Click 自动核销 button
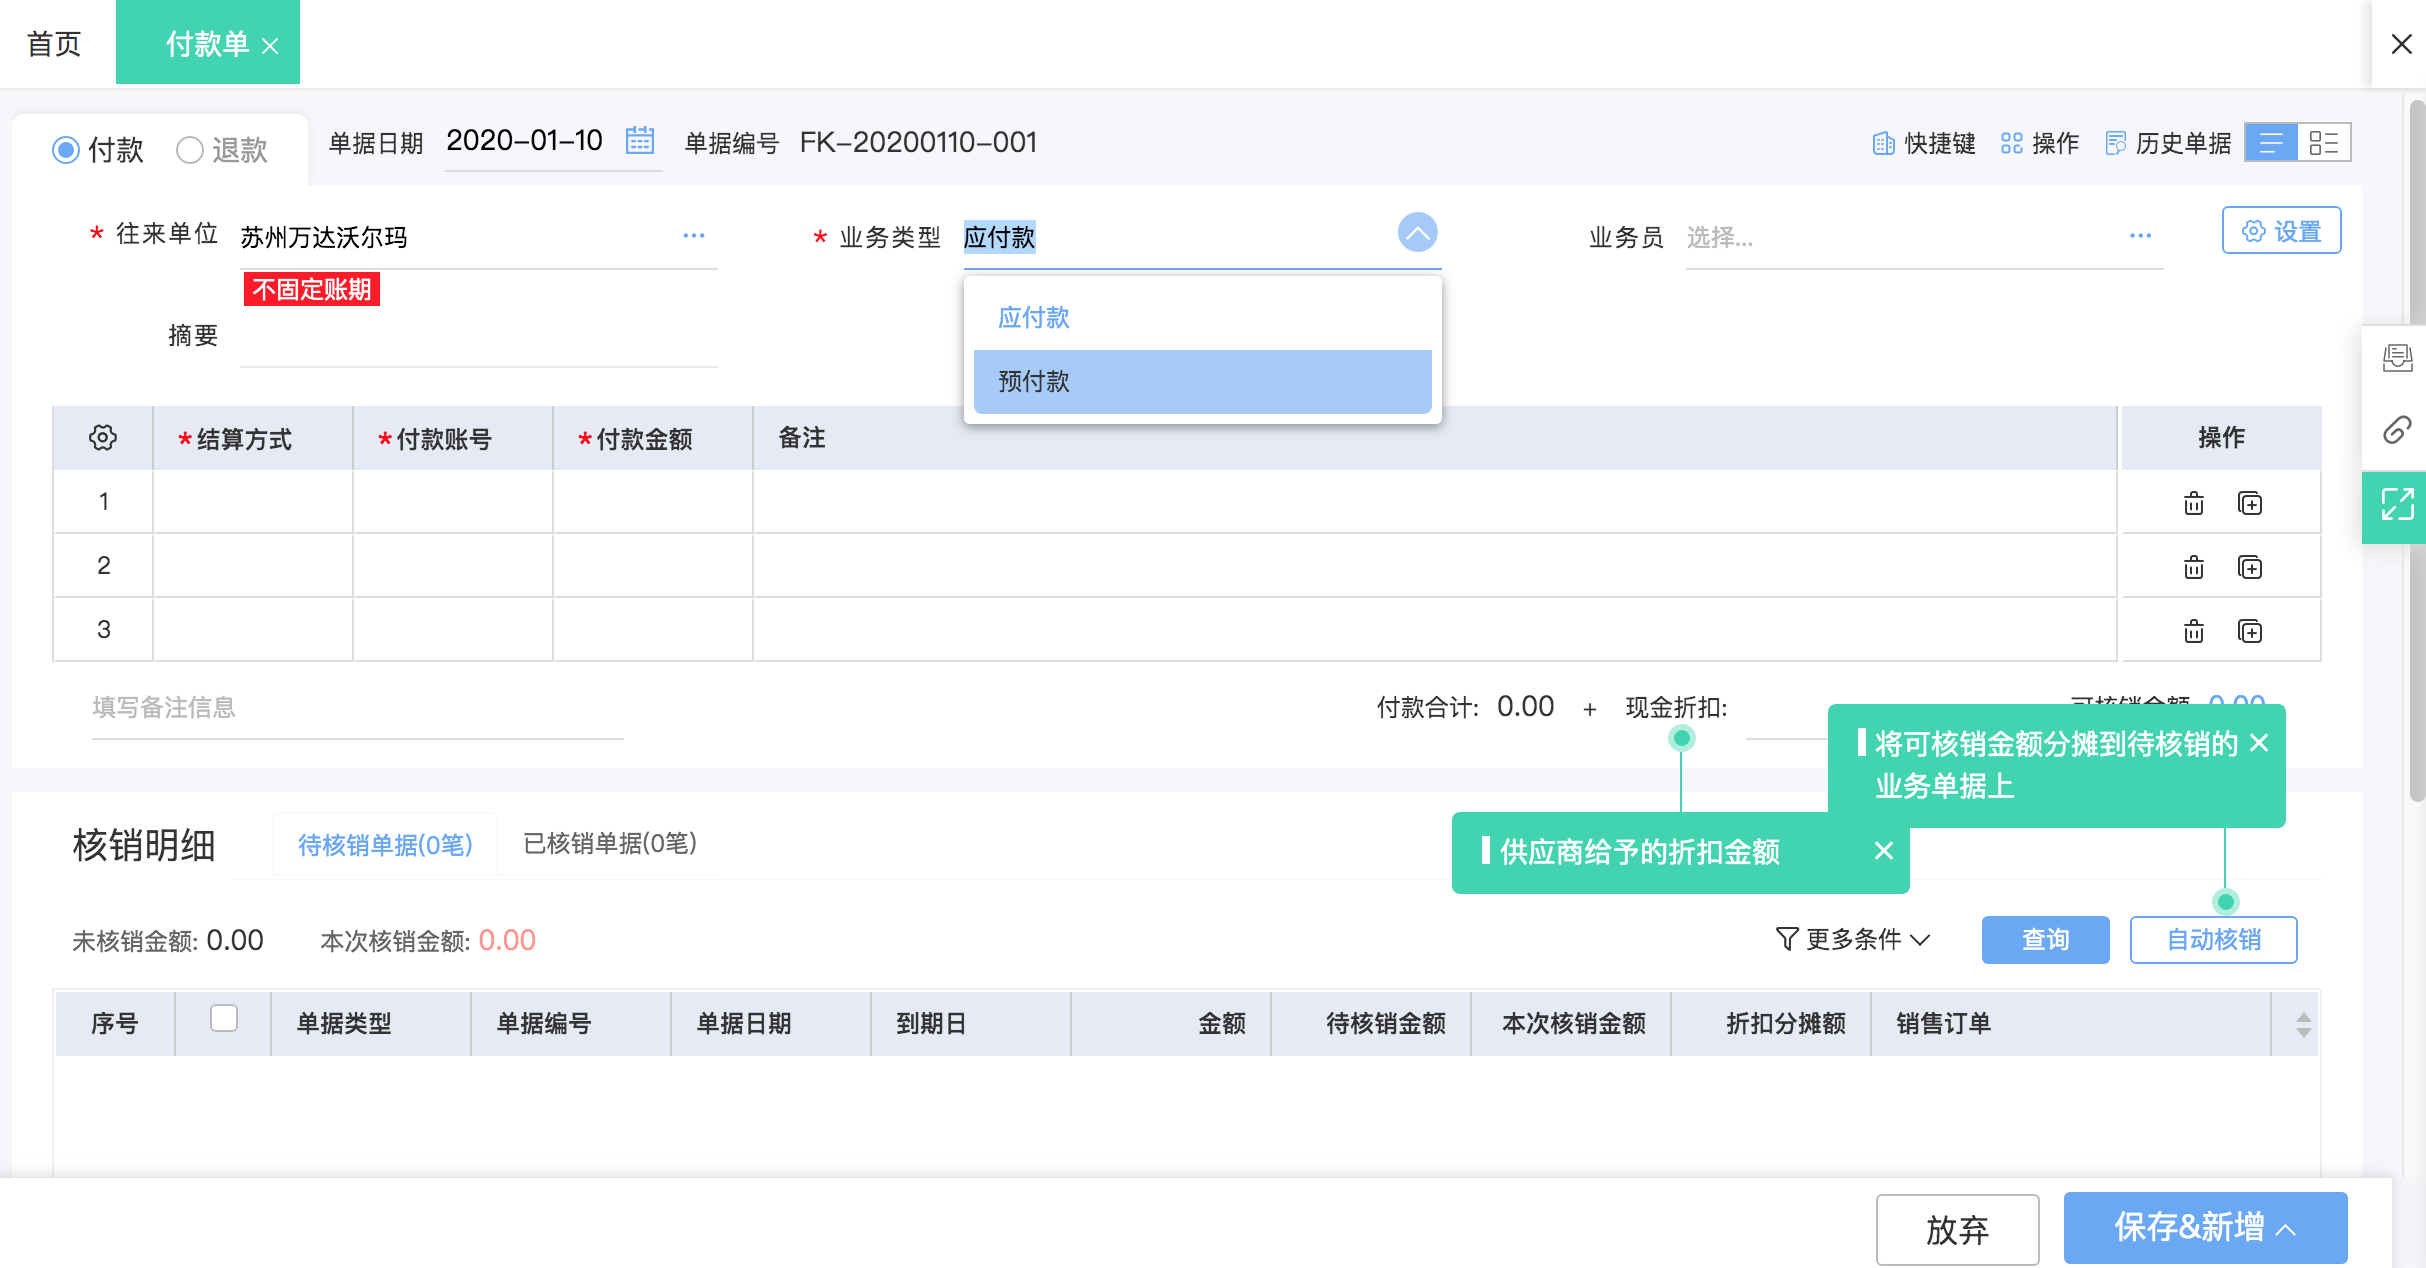 tap(2216, 941)
